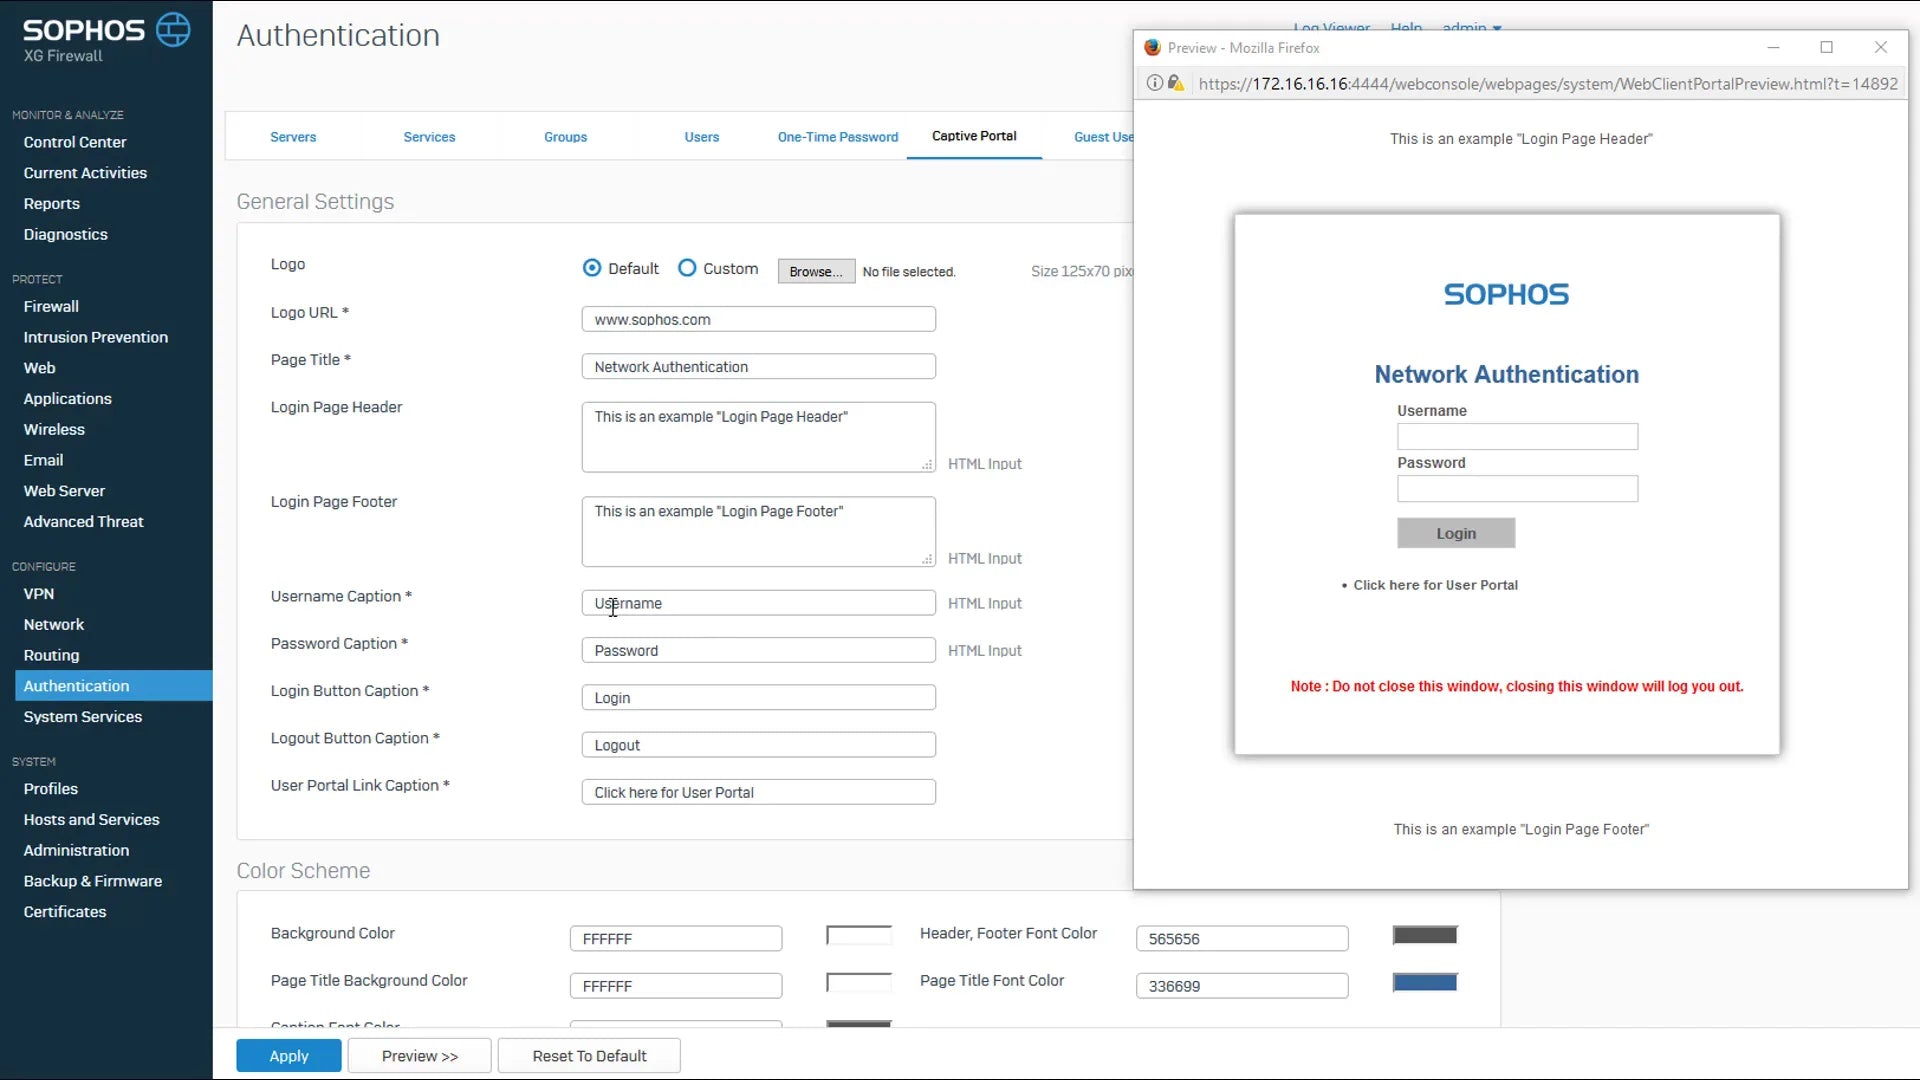Open the Certificates section icon
1920x1080 pixels.
(x=65, y=911)
